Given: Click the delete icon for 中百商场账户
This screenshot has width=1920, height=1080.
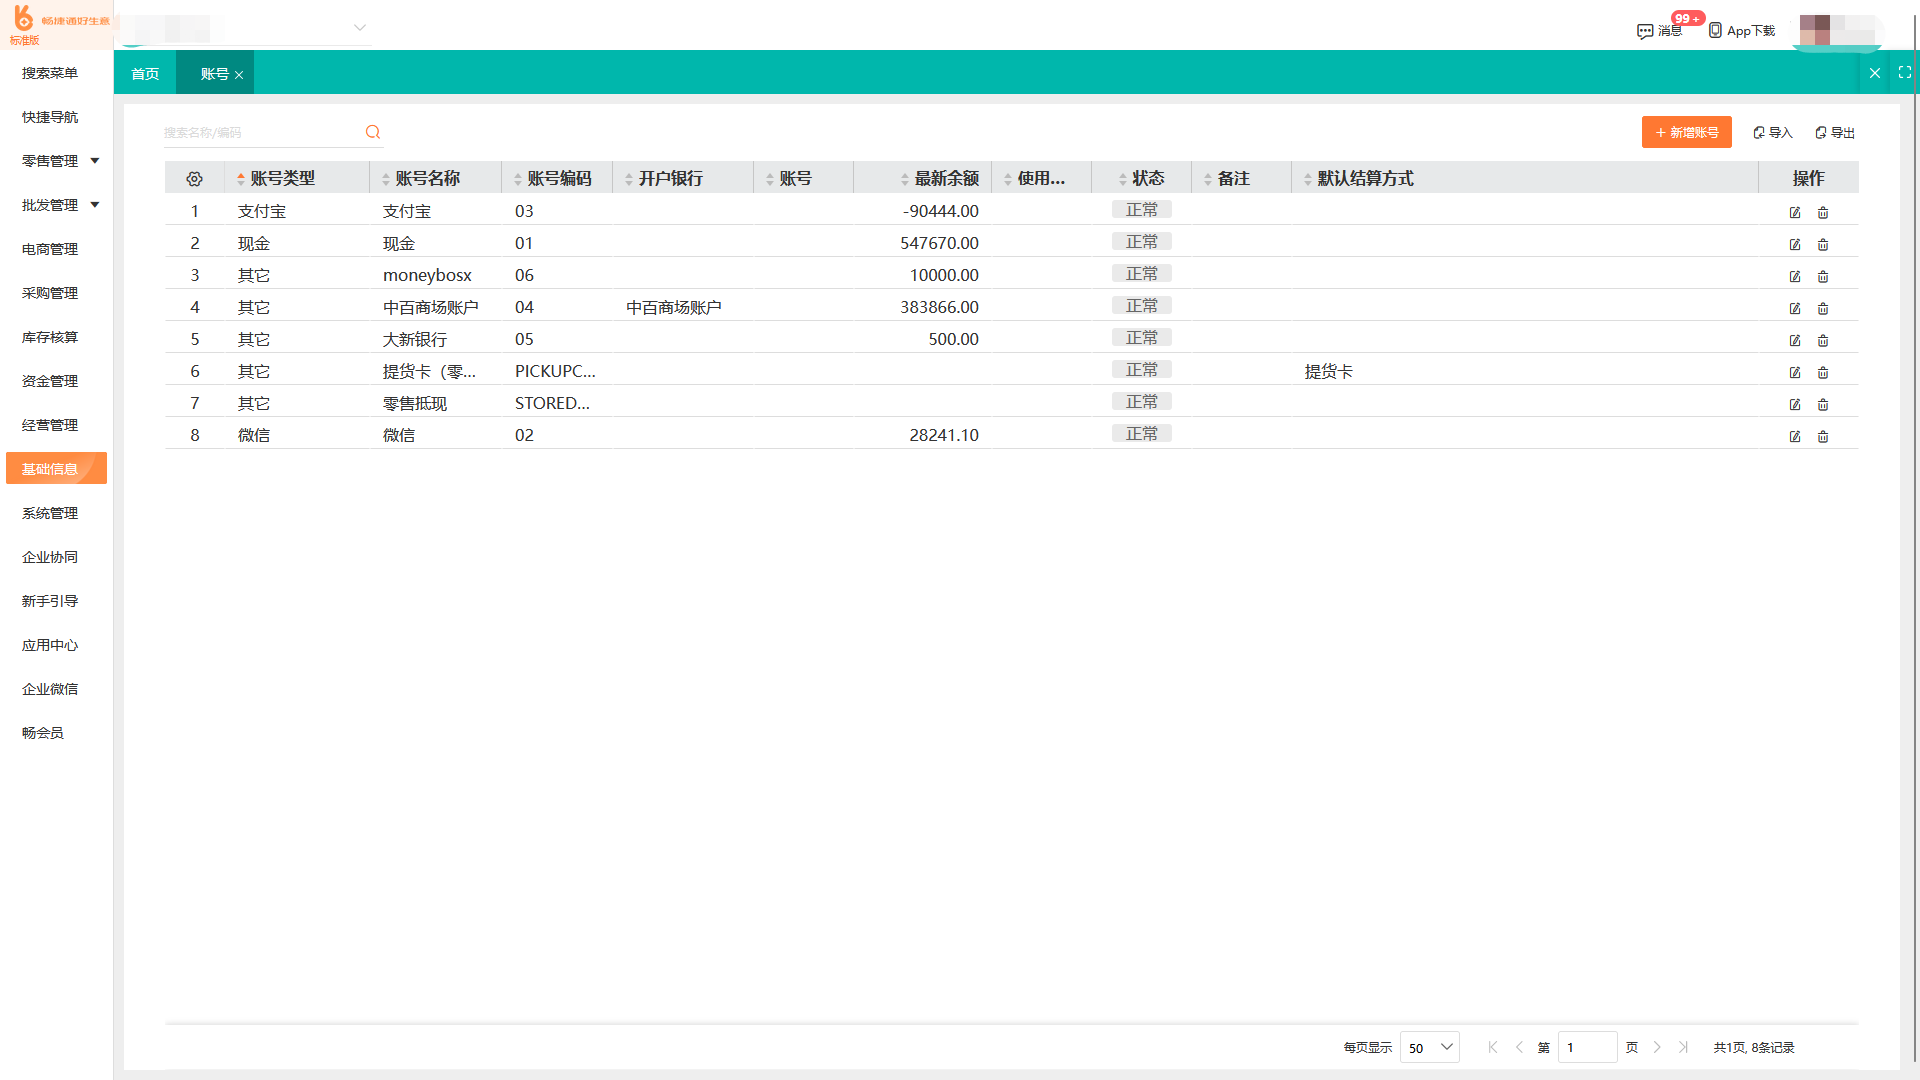Looking at the screenshot, I should (1824, 307).
